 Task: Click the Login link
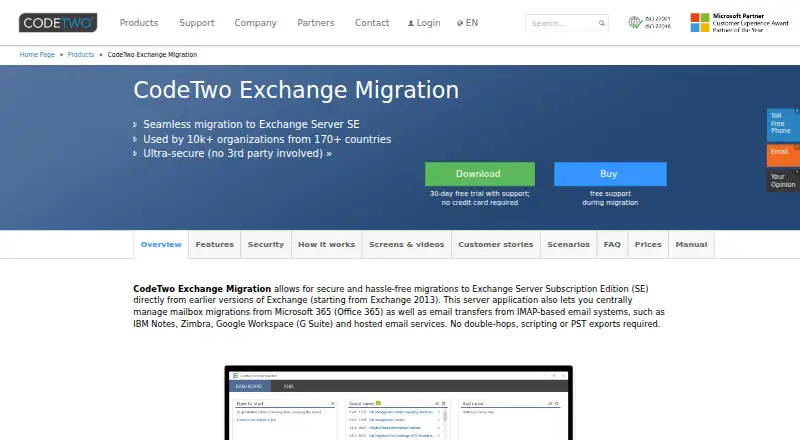(x=424, y=23)
